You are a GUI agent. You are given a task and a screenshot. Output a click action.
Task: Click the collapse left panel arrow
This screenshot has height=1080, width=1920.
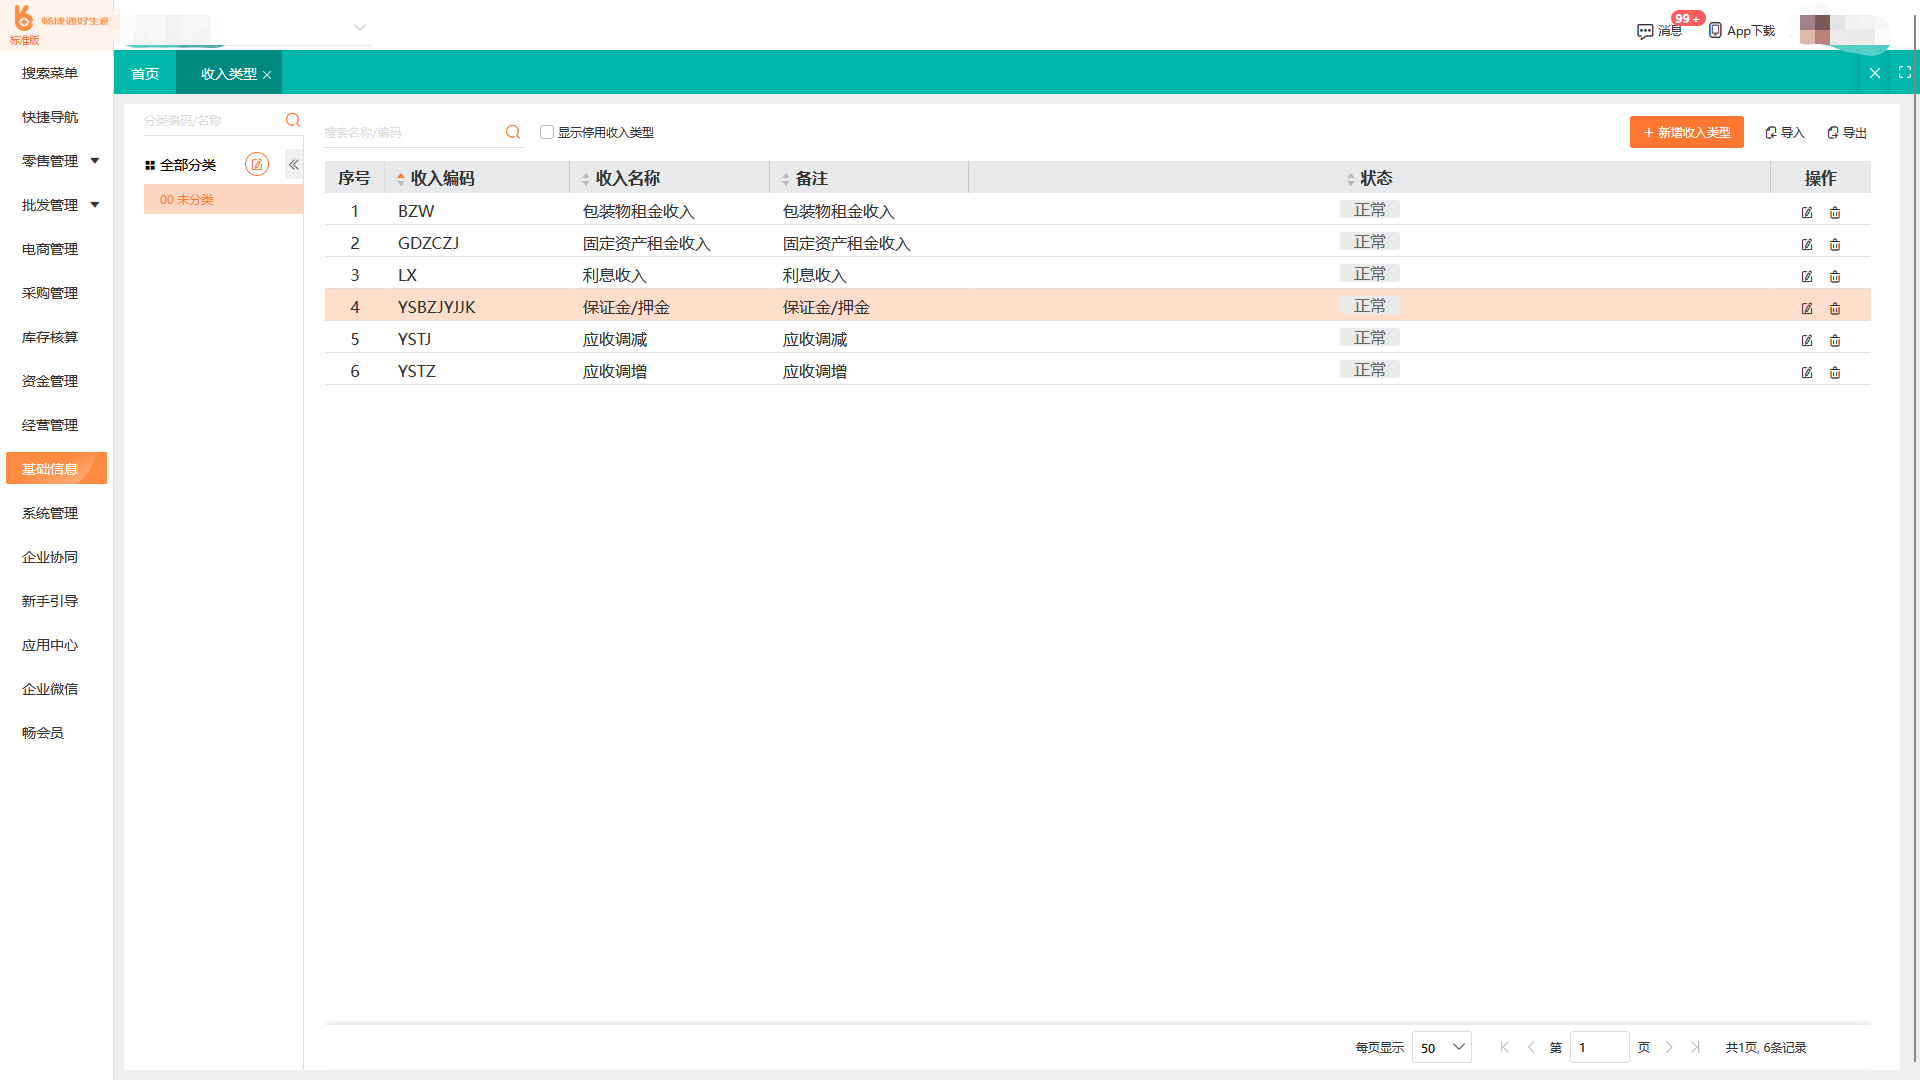(x=294, y=164)
